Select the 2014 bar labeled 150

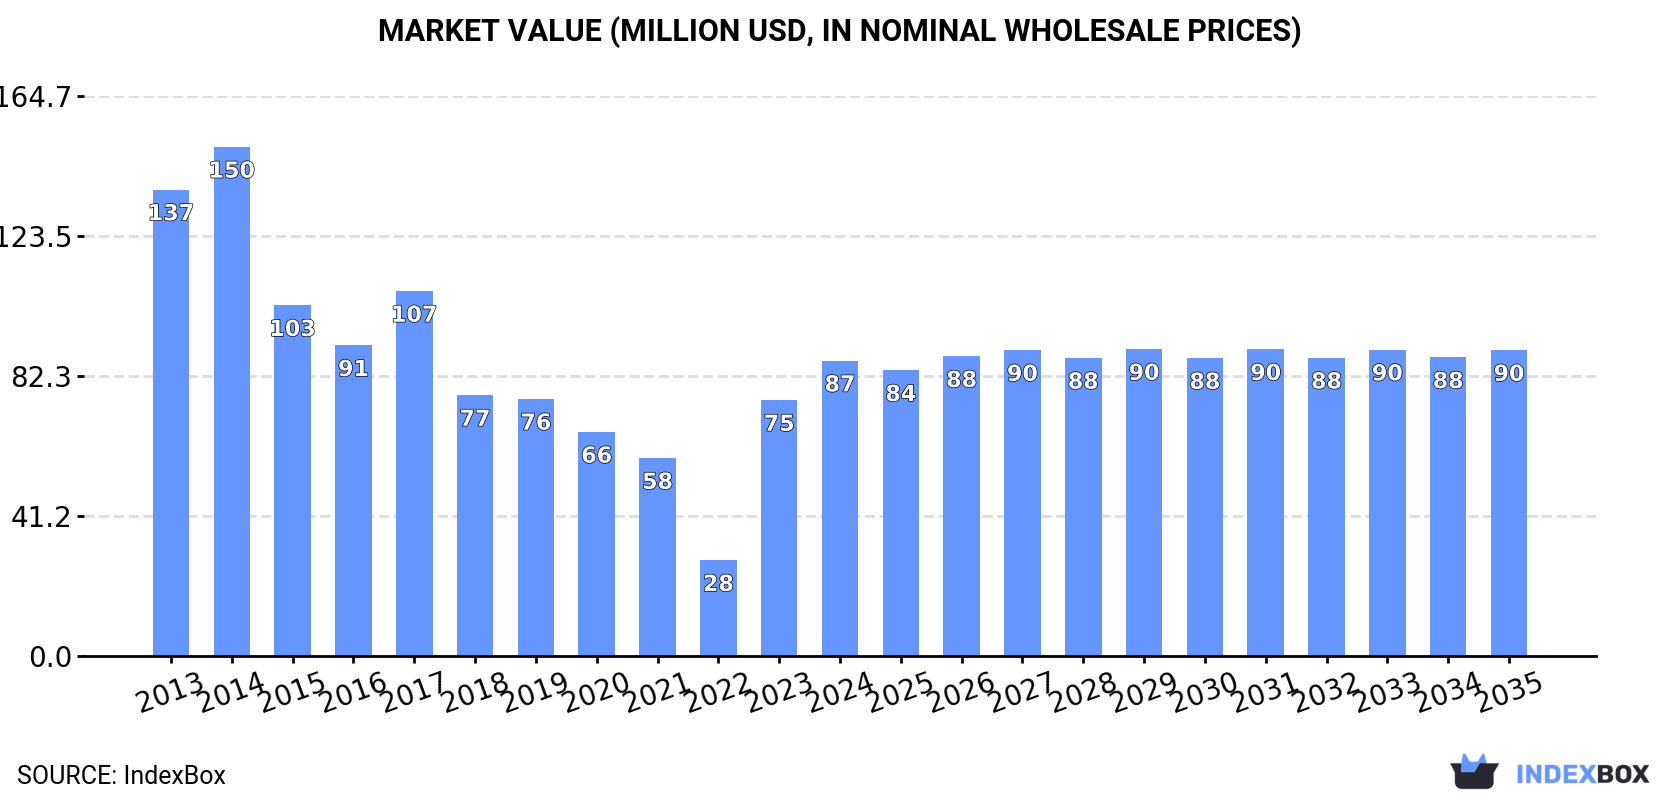[x=232, y=401]
